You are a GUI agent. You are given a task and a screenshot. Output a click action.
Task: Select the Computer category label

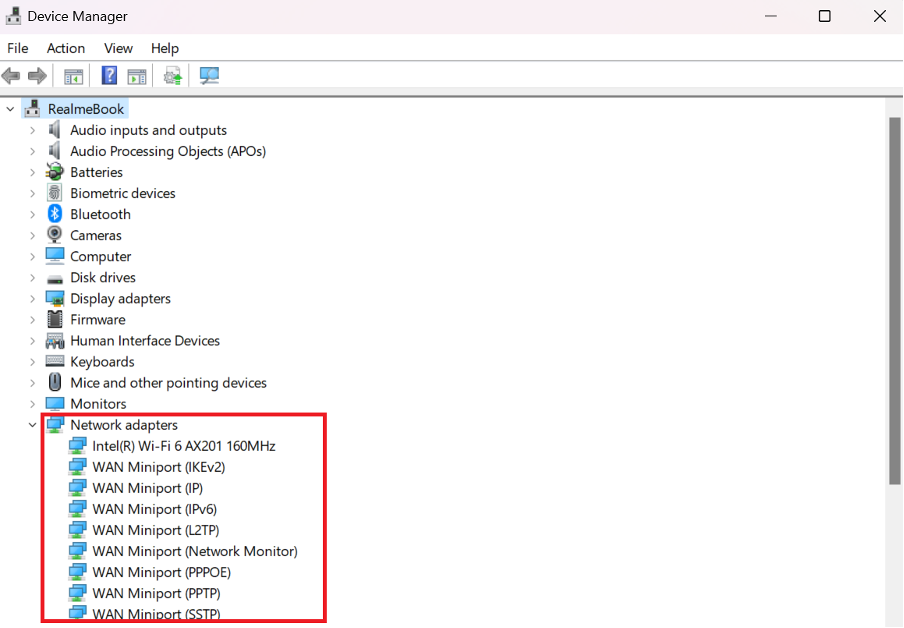101,257
